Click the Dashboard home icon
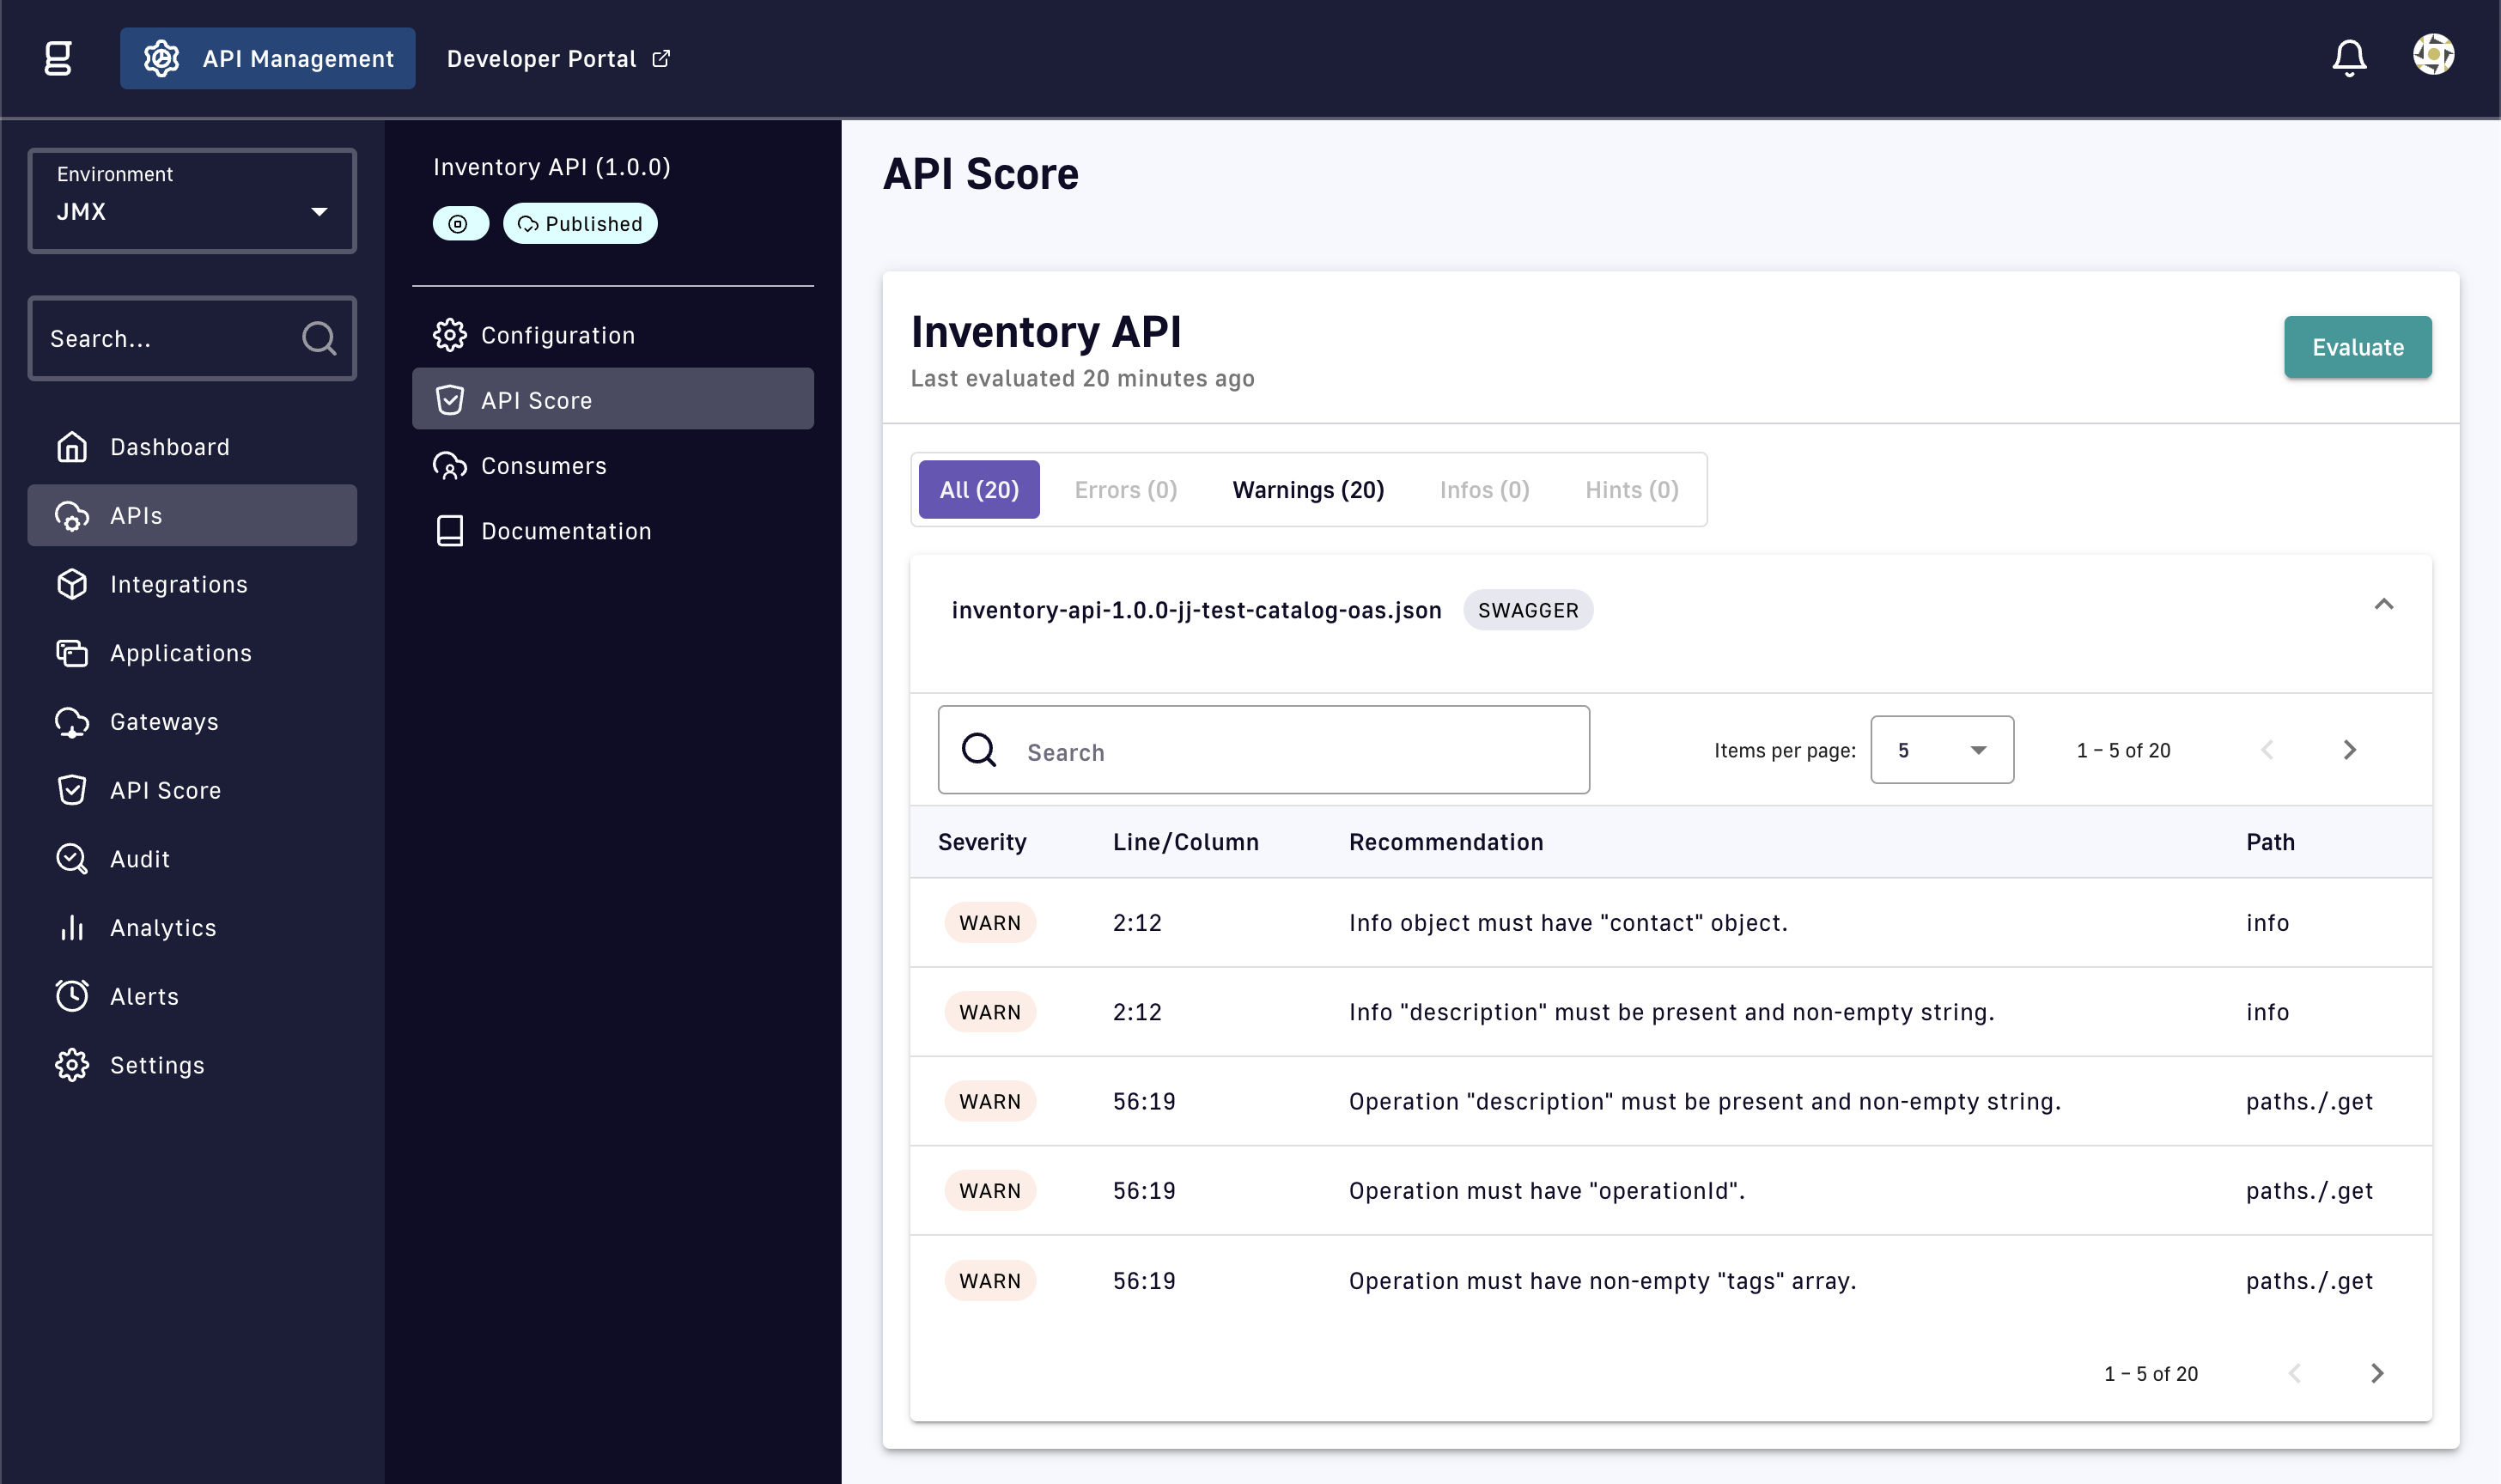 pos(72,447)
